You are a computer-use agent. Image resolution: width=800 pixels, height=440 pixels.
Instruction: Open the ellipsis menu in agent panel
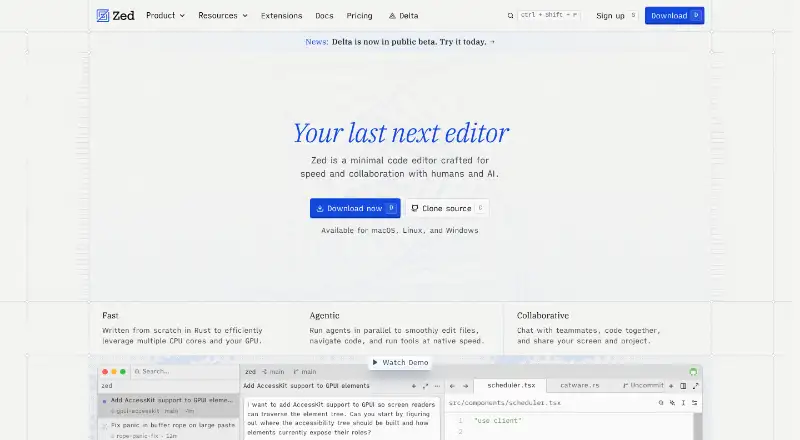437,386
